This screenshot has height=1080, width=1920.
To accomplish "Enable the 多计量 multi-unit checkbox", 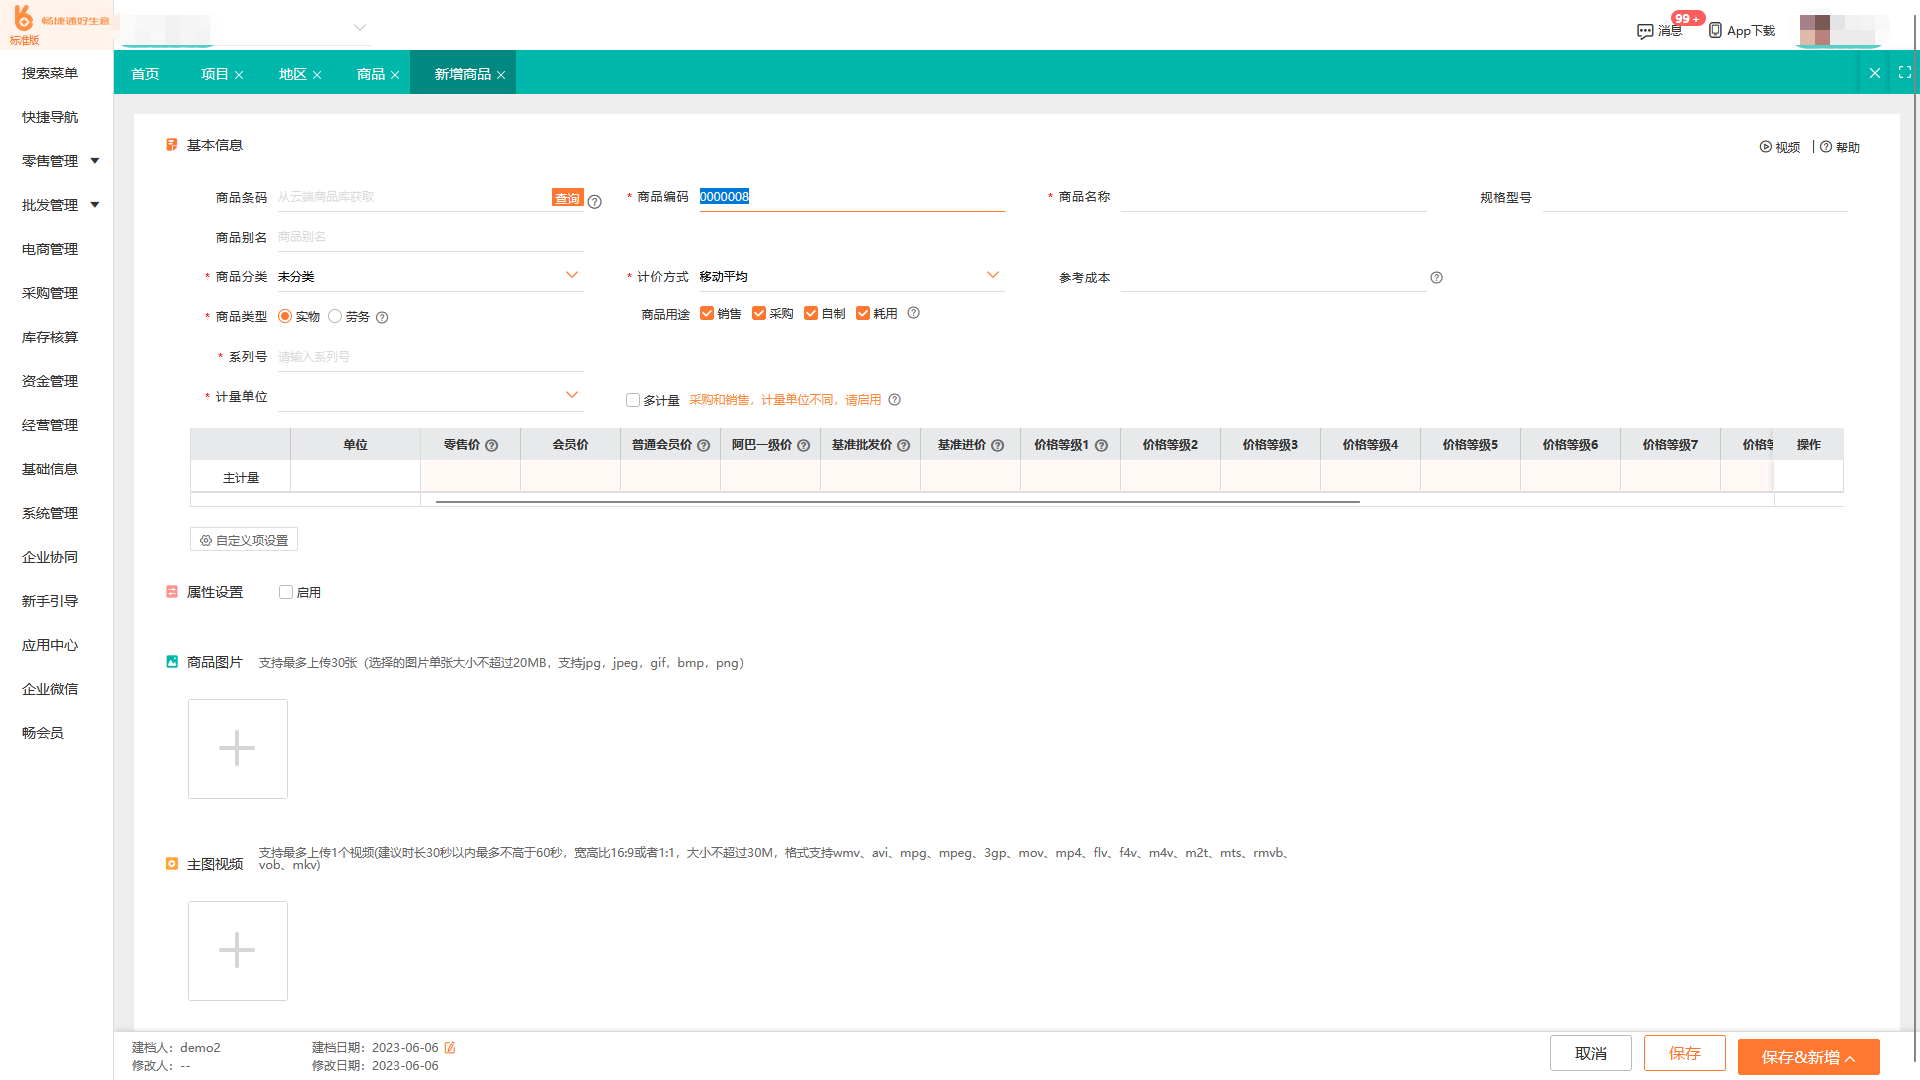I will point(634,400).
